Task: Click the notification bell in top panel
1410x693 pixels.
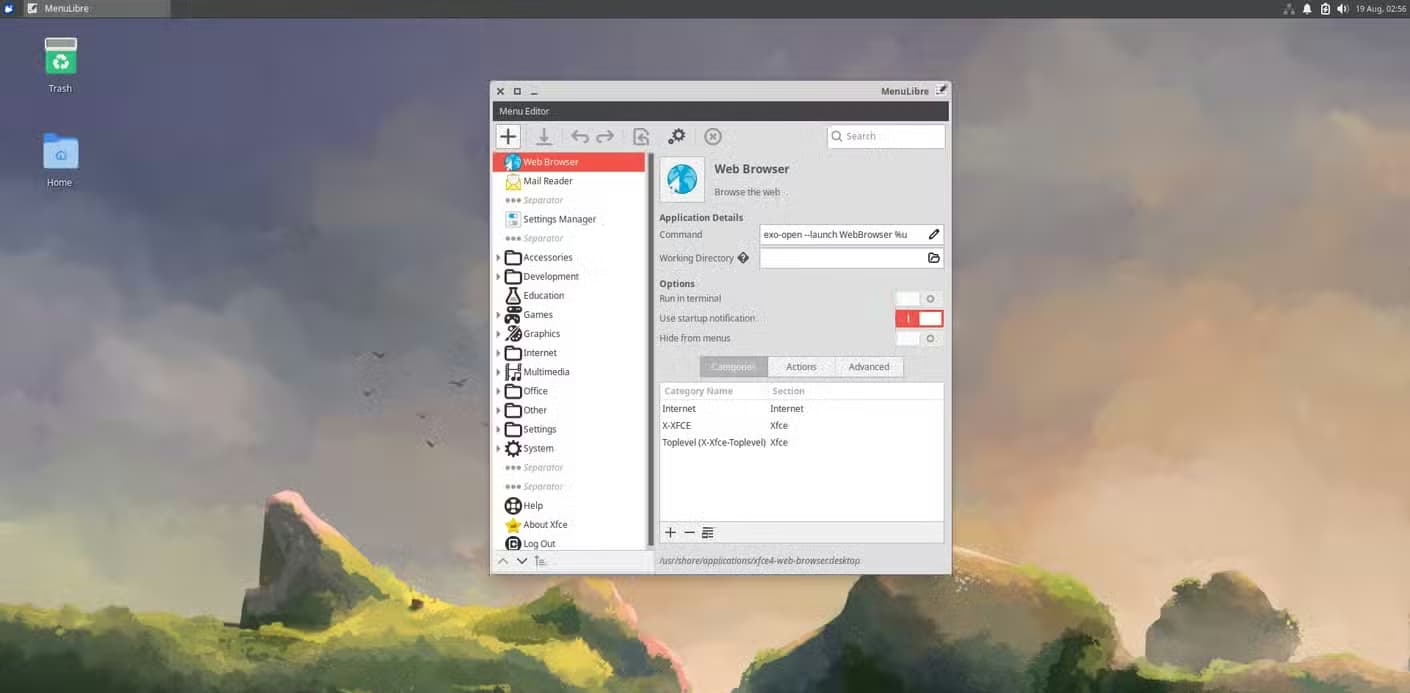Action: click(x=1307, y=9)
